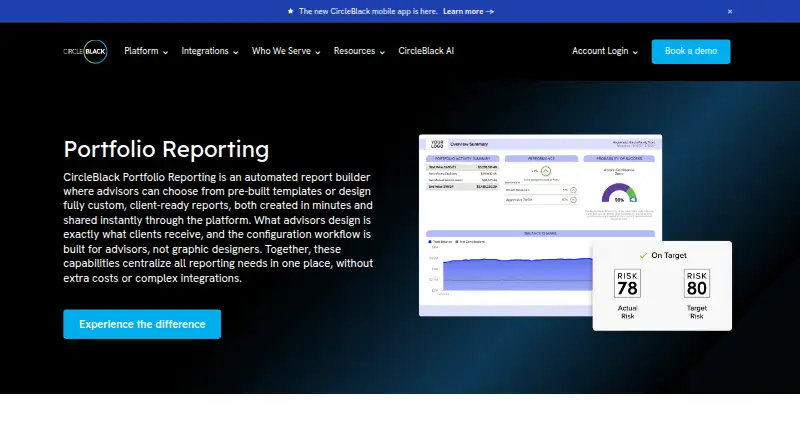The height and width of the screenshot is (440, 800).
Task: Click the Book a demo button
Action: point(691,52)
